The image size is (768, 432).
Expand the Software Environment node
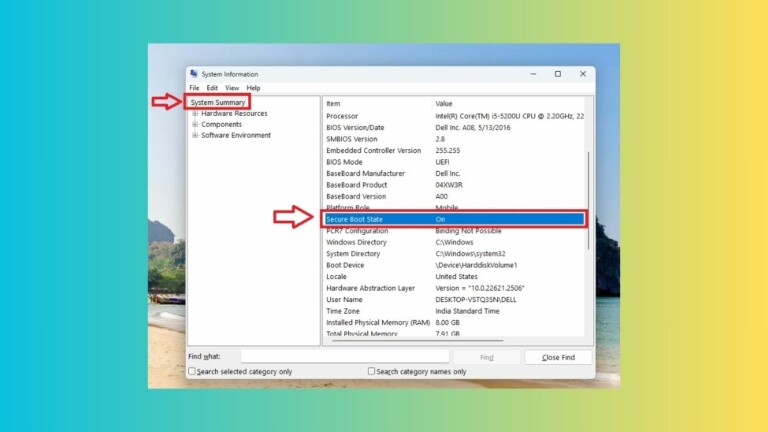pyautogui.click(x=195, y=135)
